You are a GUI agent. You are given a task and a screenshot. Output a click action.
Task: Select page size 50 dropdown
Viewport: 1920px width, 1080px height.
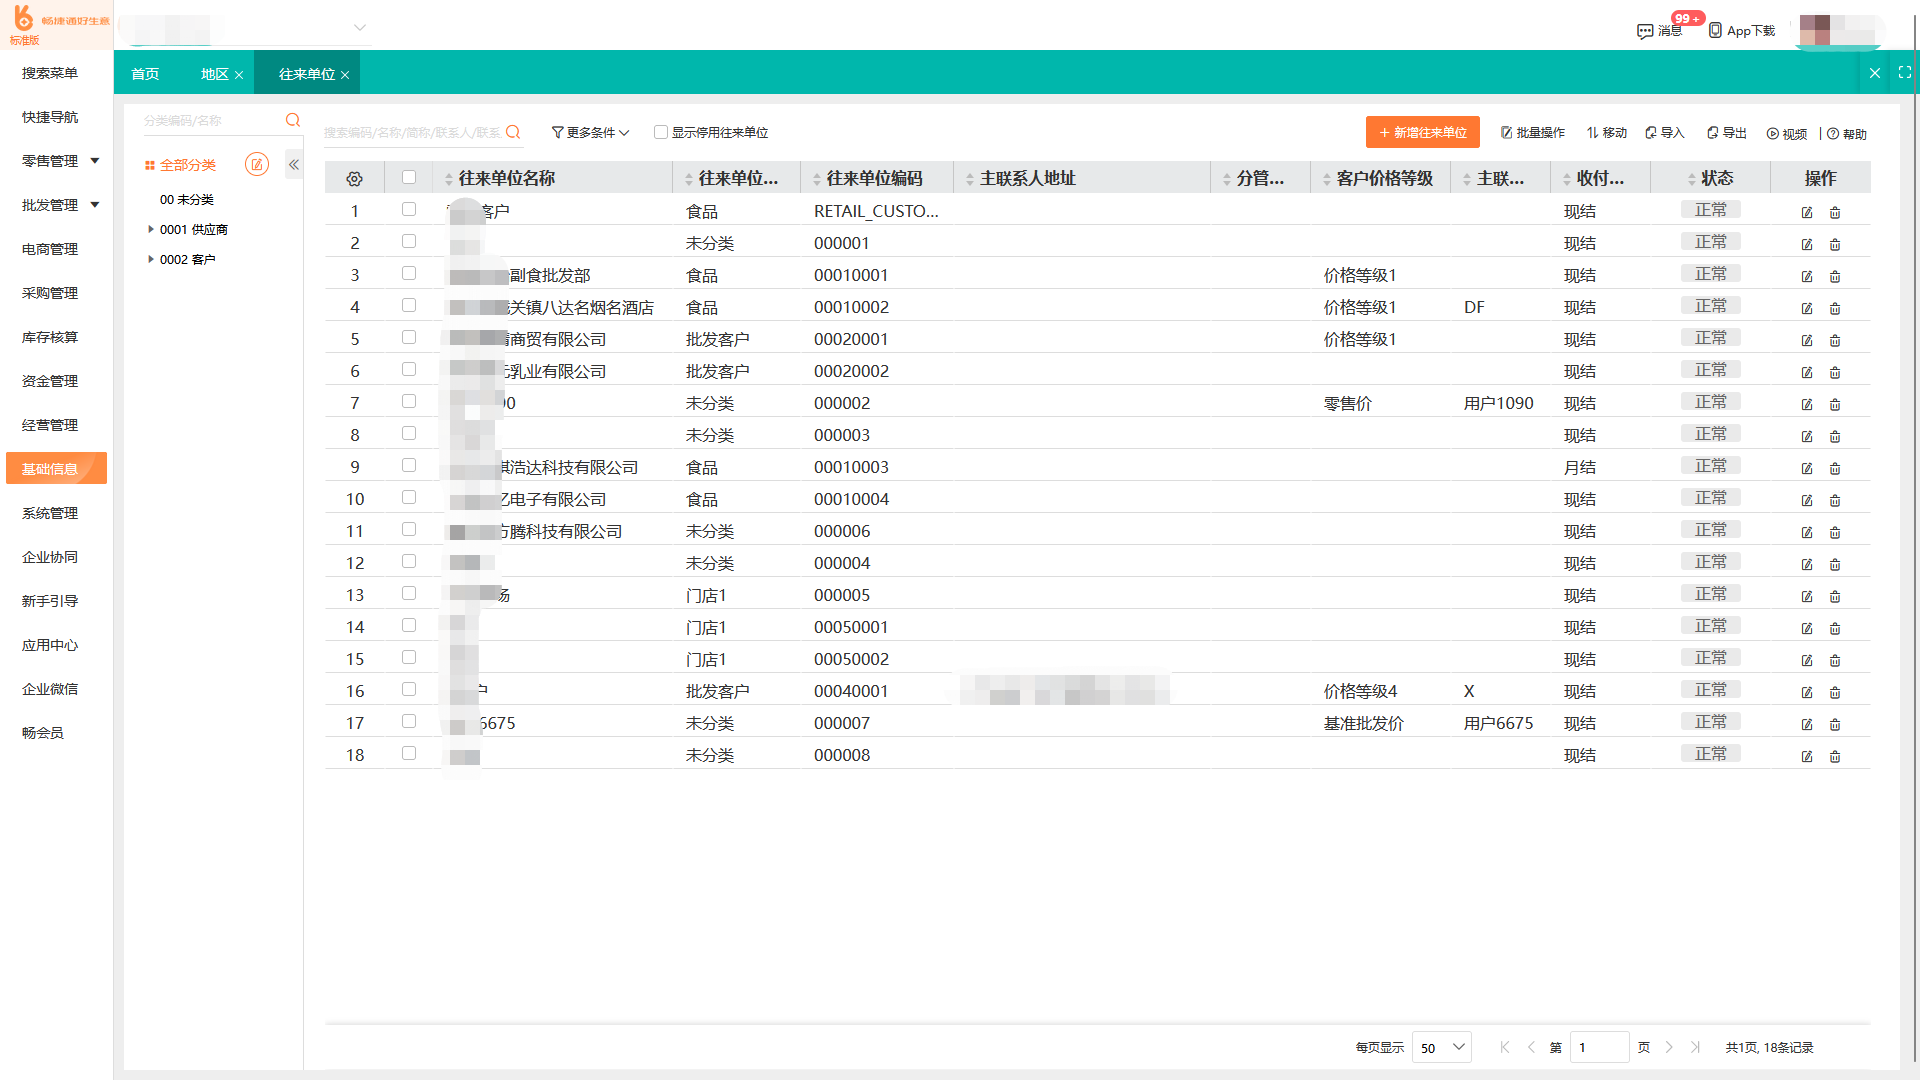[x=1439, y=1048]
